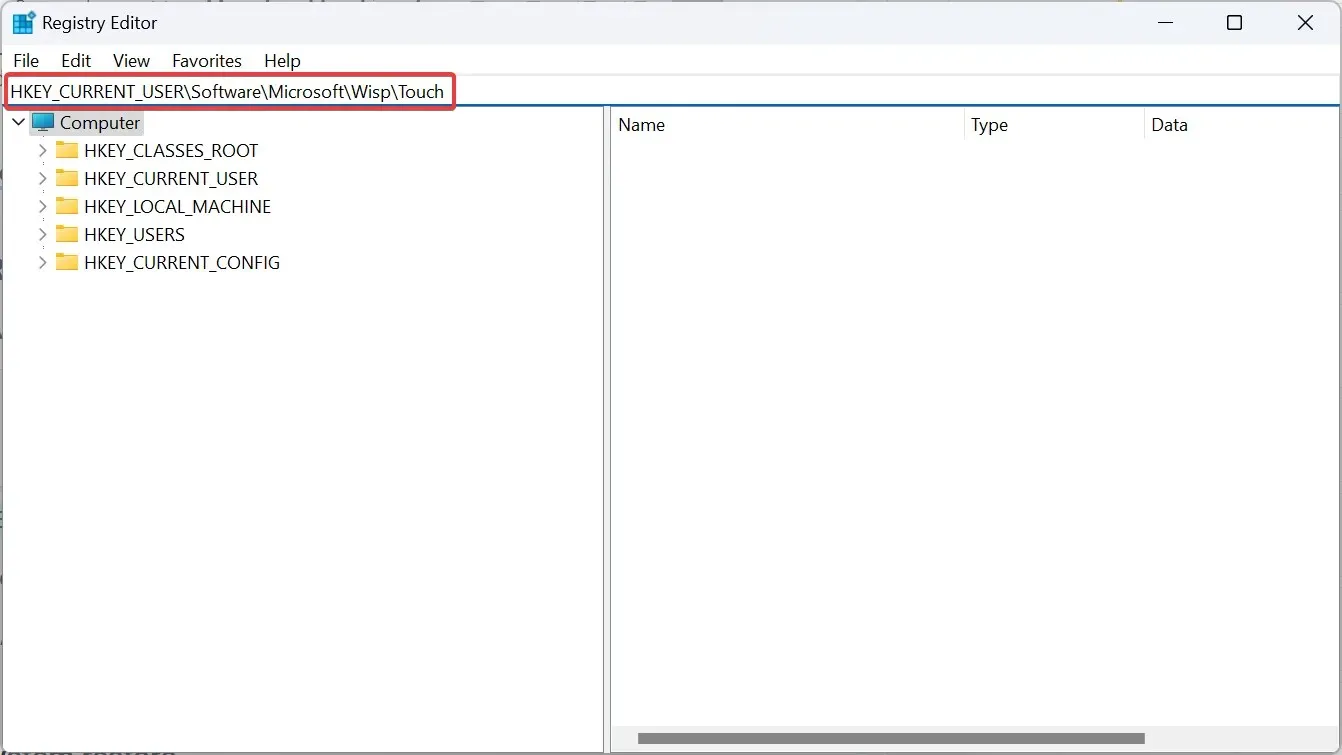
Task: Expand the HKEY_CURRENT_CONFIG key
Action: pyautogui.click(x=42, y=263)
